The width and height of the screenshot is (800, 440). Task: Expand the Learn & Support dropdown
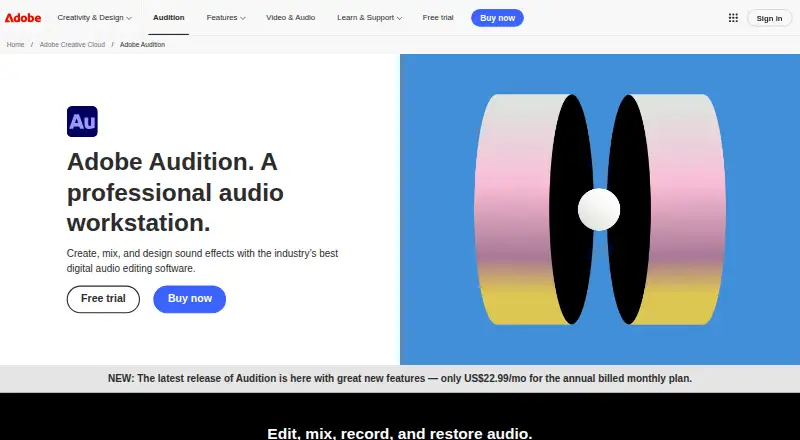coord(369,18)
